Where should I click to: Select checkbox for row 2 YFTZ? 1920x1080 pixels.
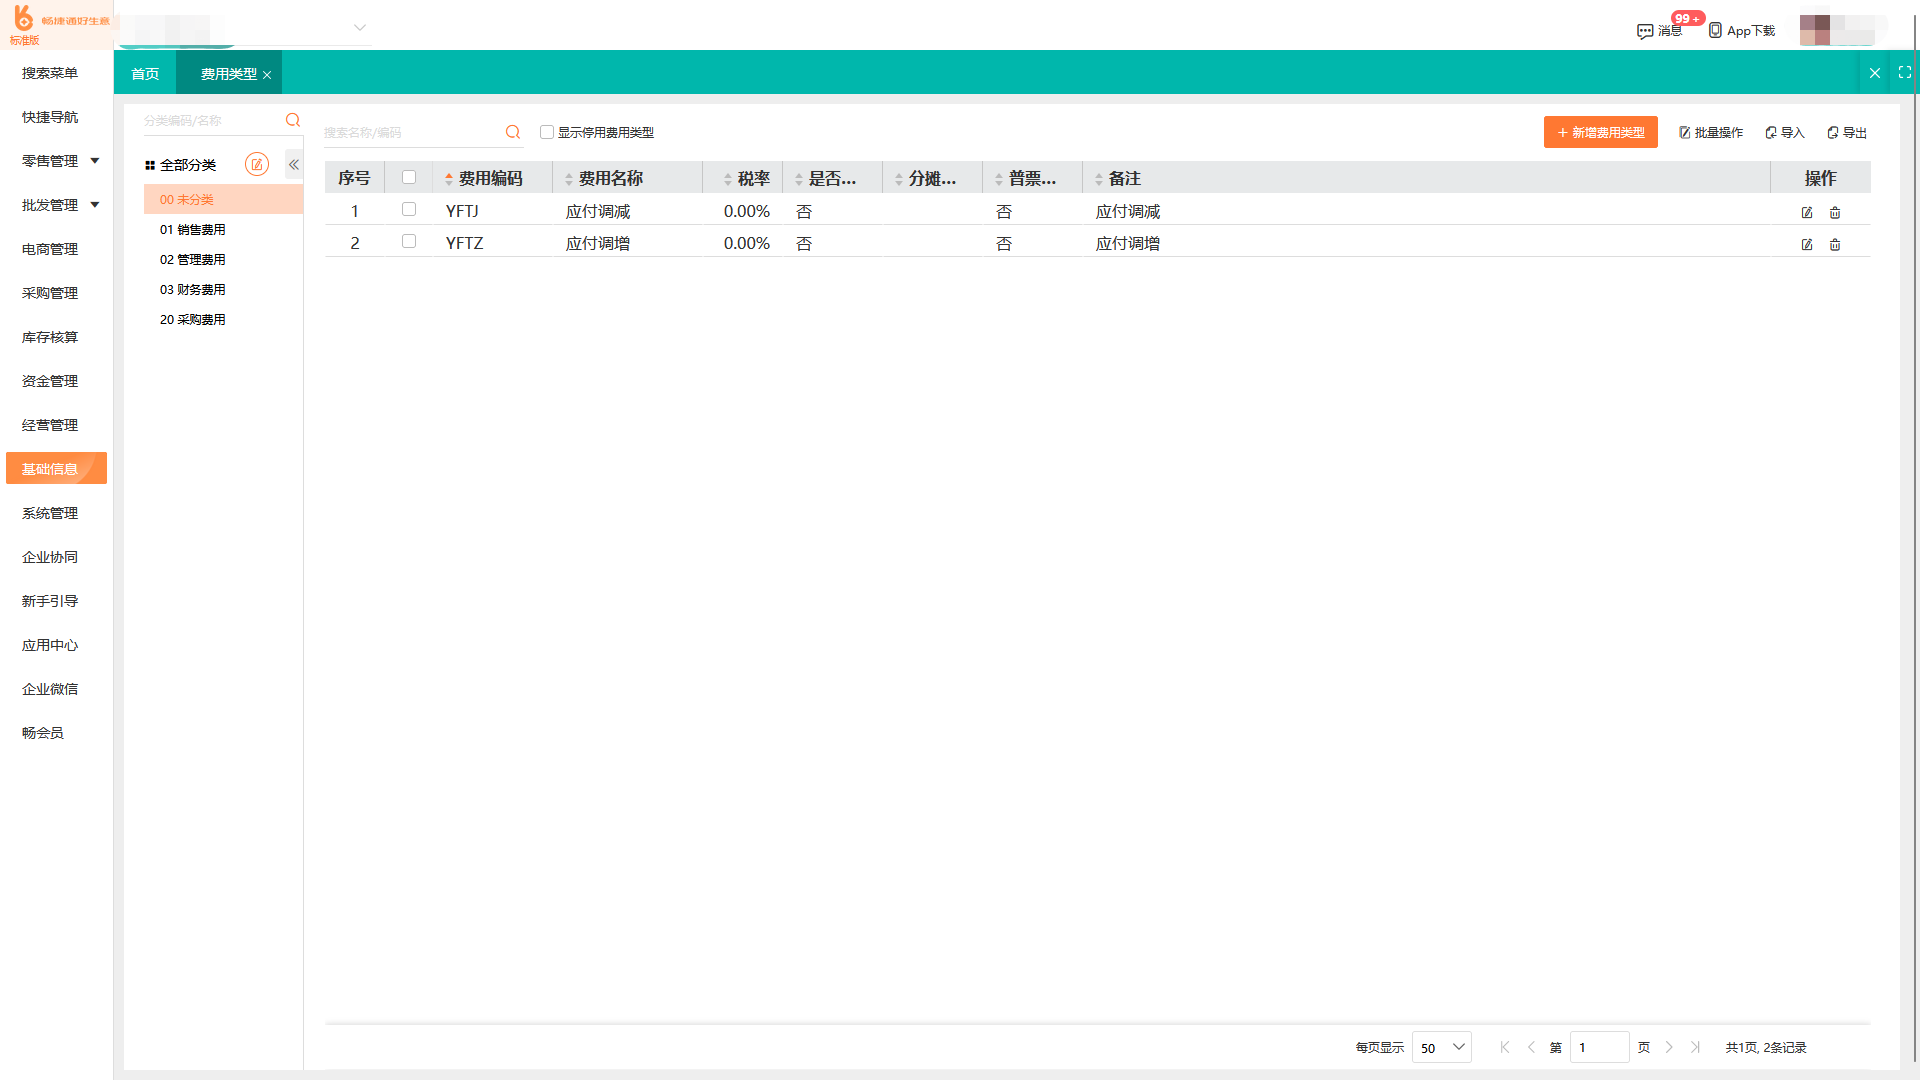tap(409, 243)
